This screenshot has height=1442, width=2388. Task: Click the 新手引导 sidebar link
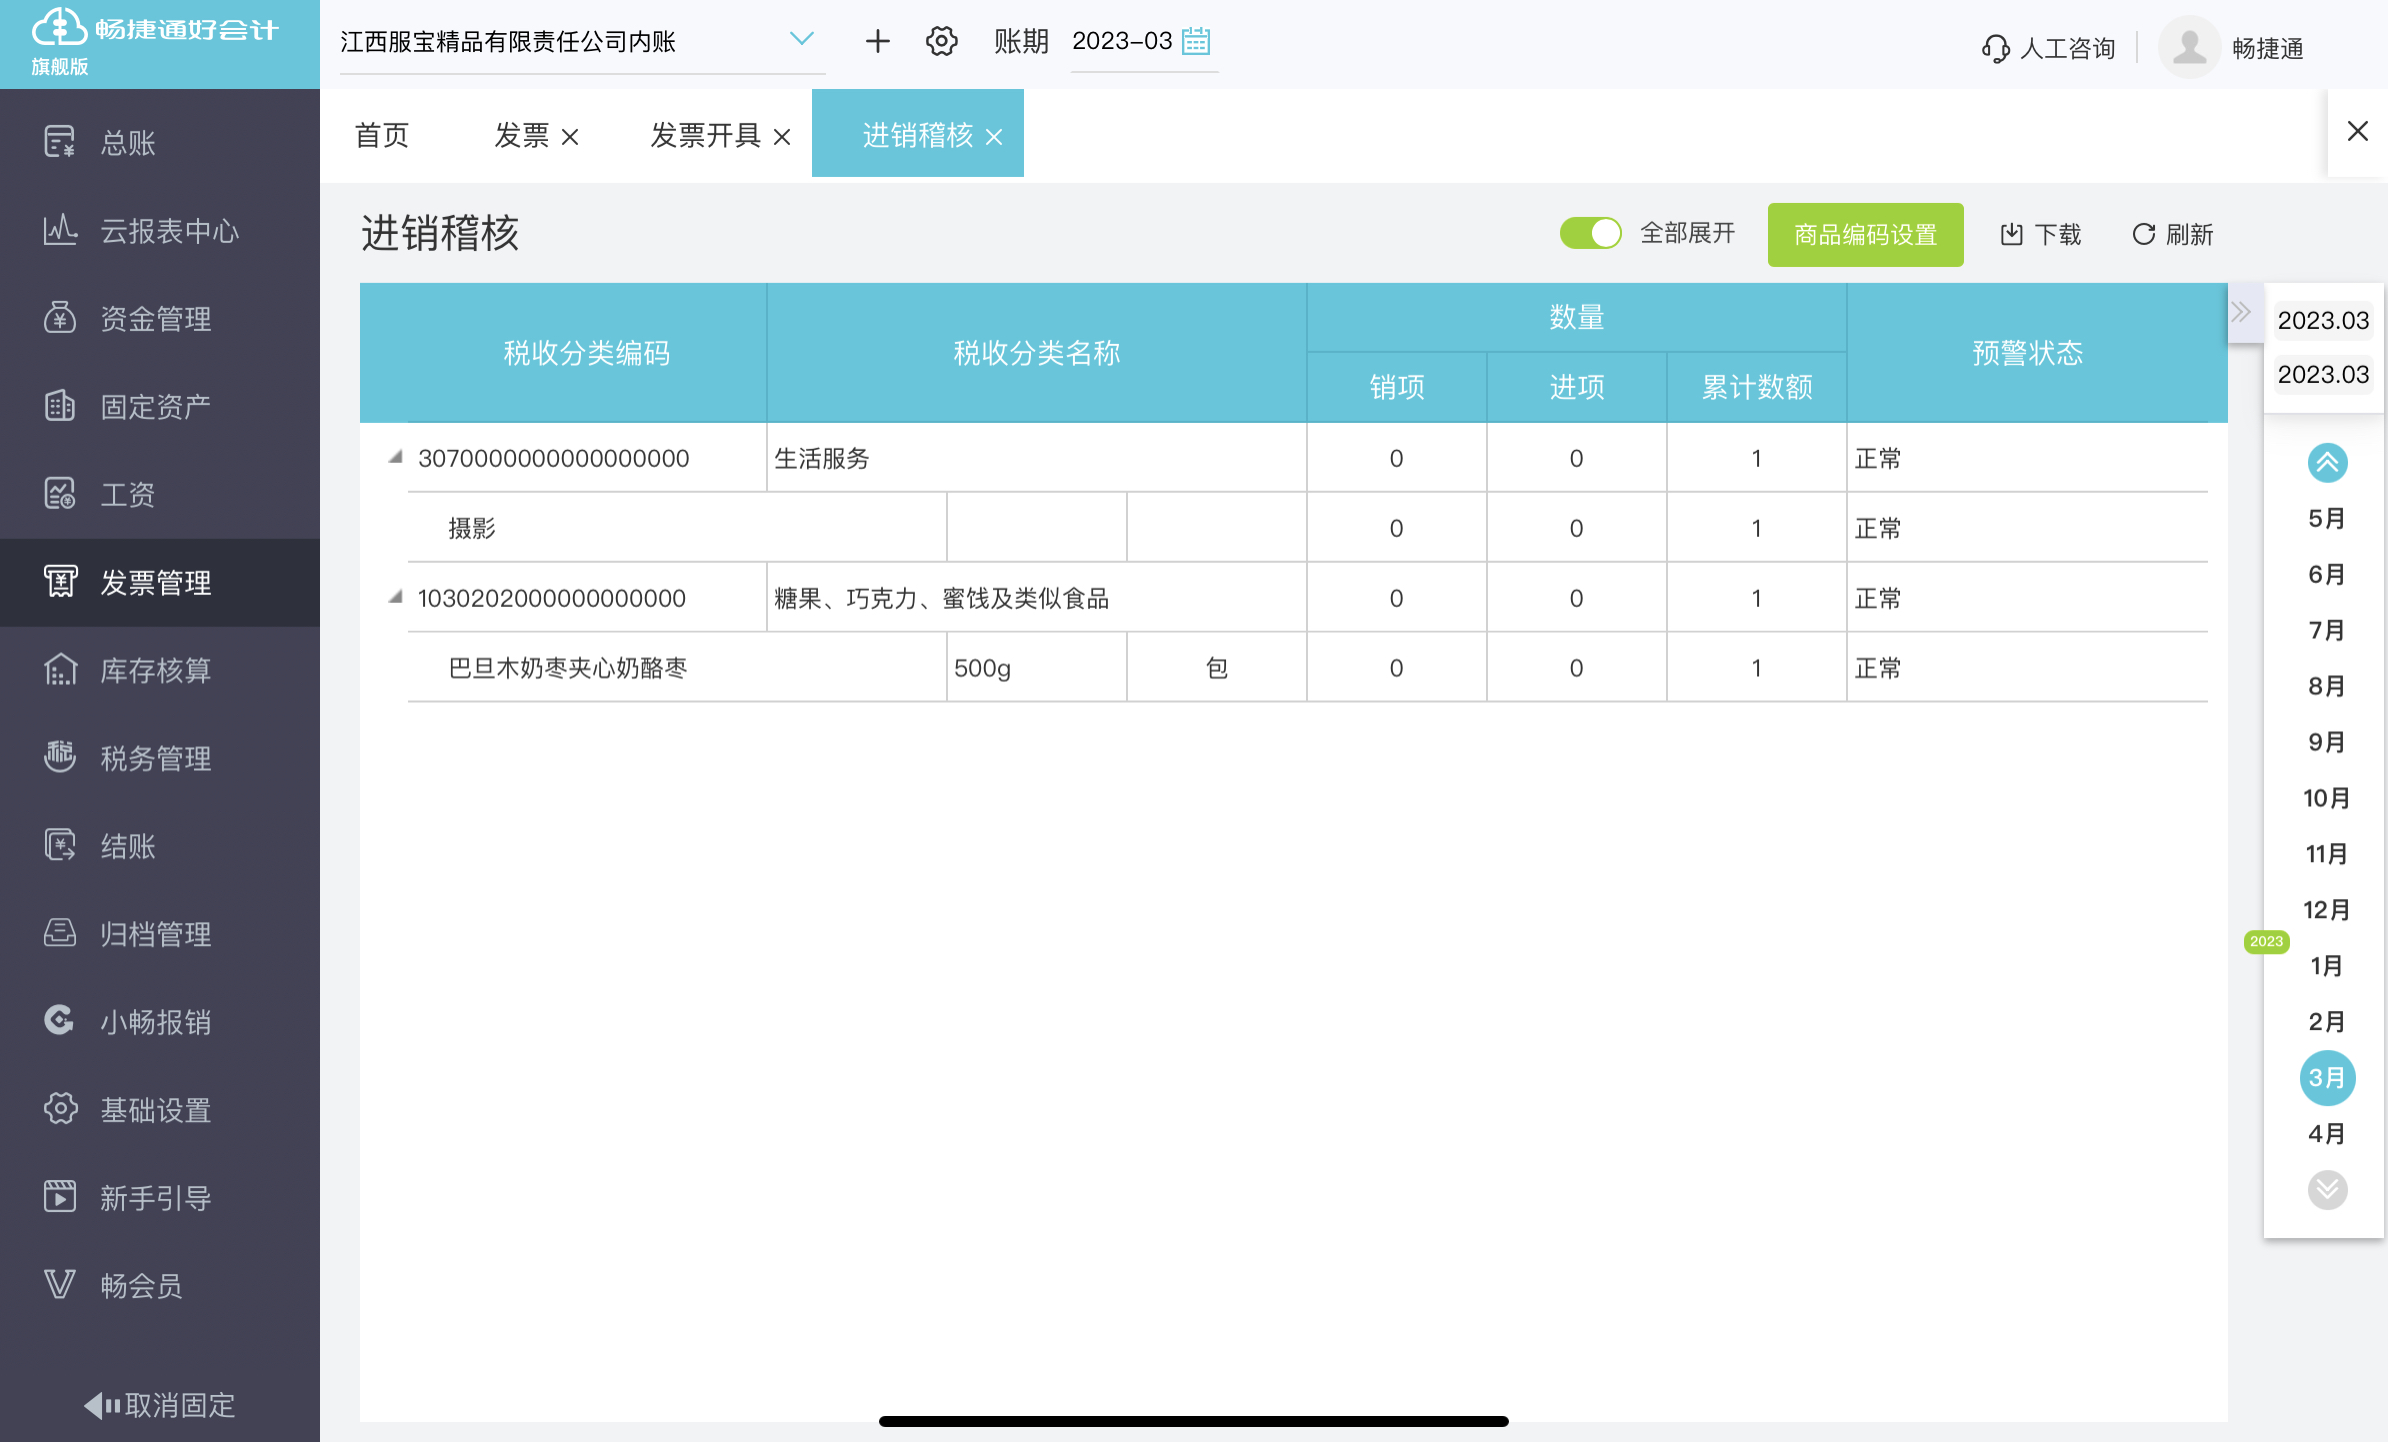[155, 1198]
